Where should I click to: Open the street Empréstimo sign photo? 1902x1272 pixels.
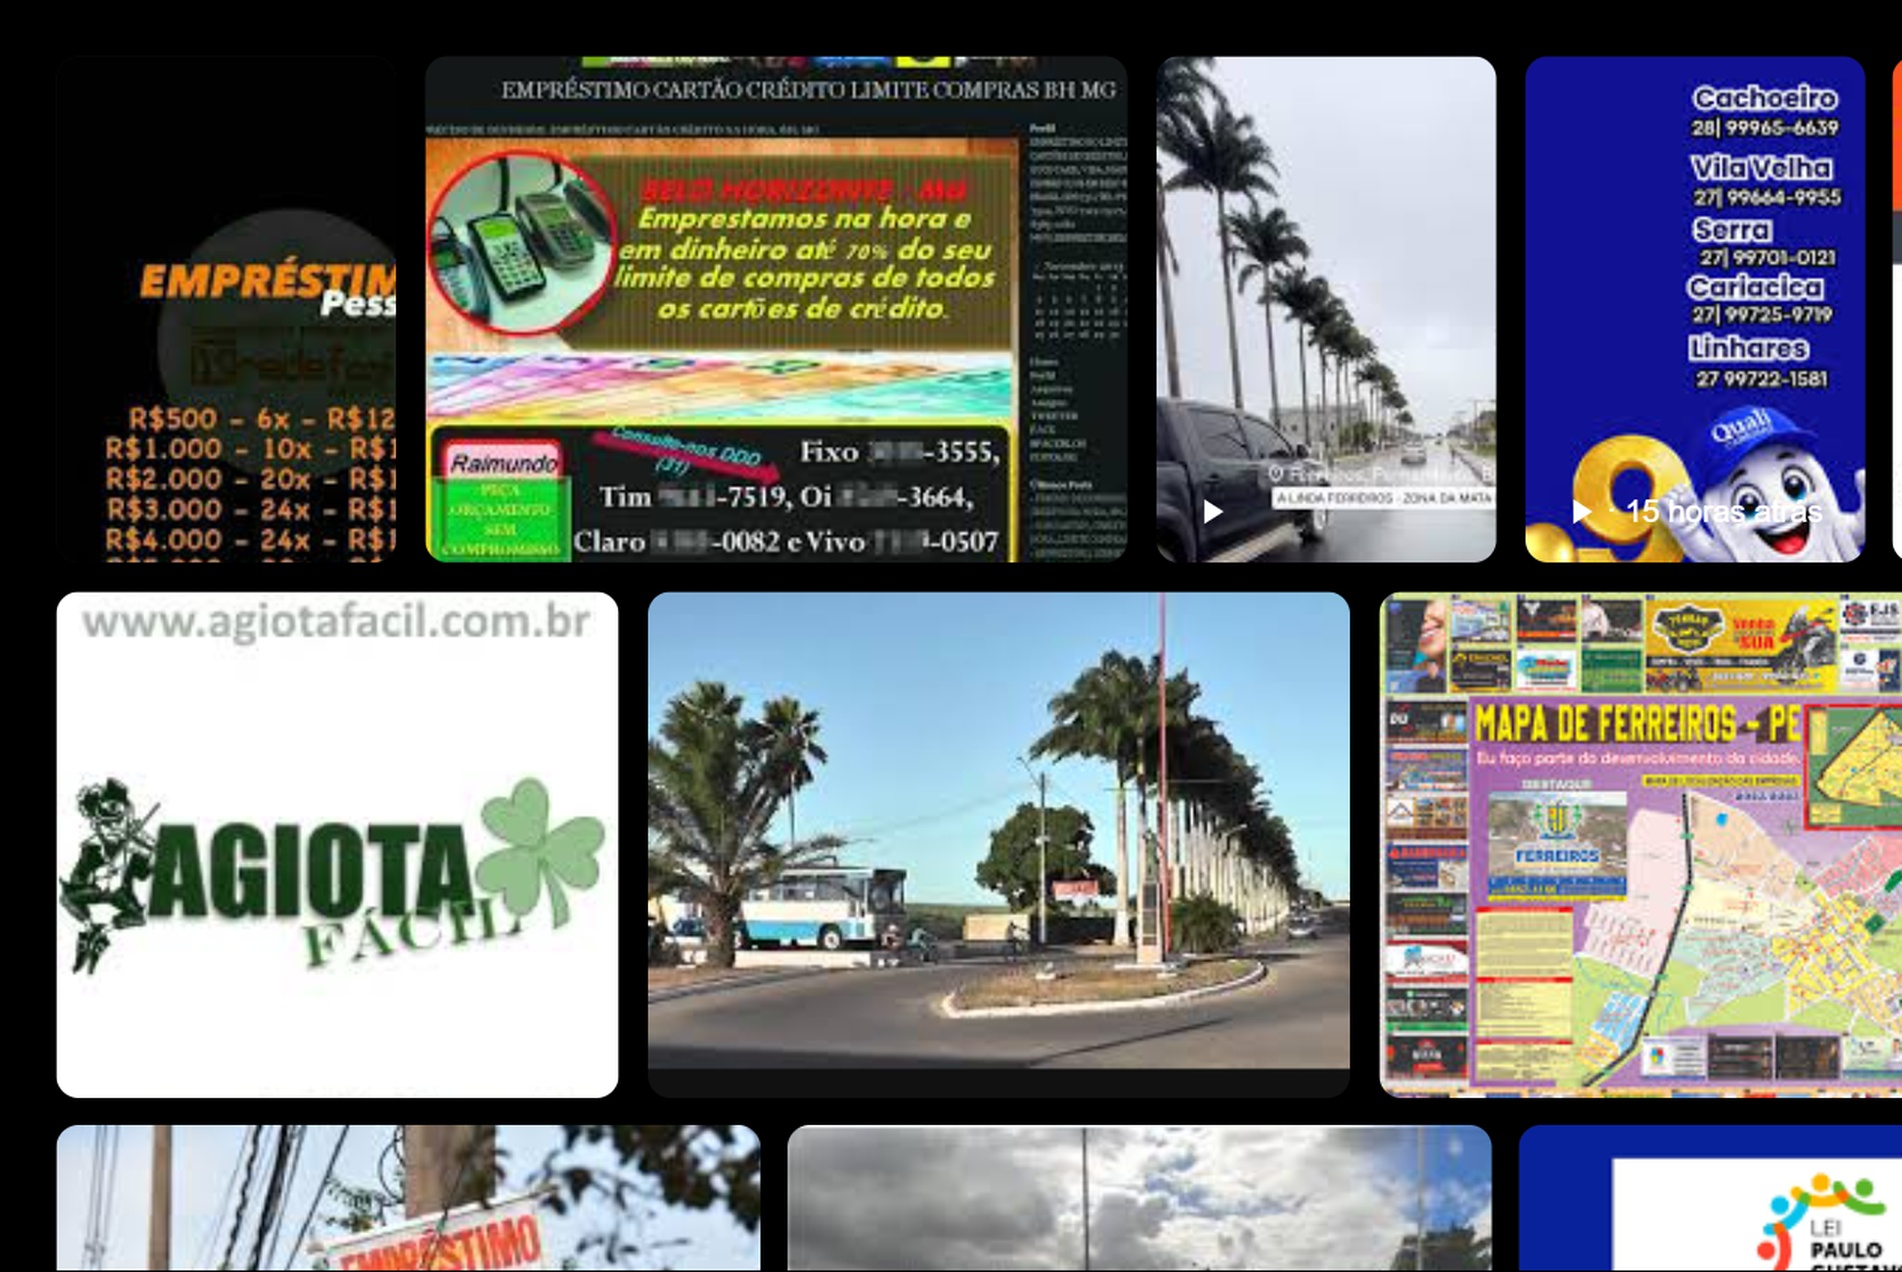coord(408,1198)
